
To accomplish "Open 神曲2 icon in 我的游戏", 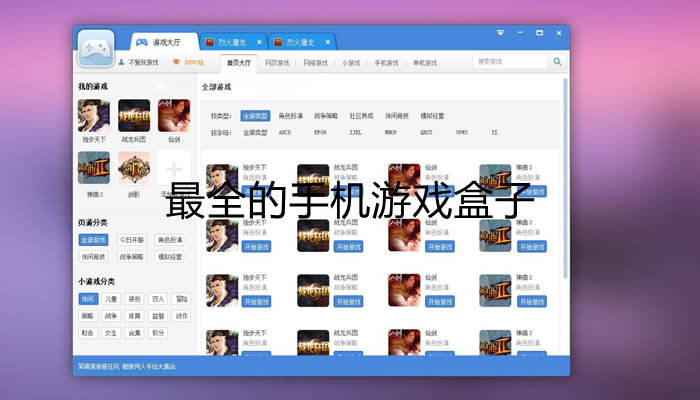I will pos(94,168).
